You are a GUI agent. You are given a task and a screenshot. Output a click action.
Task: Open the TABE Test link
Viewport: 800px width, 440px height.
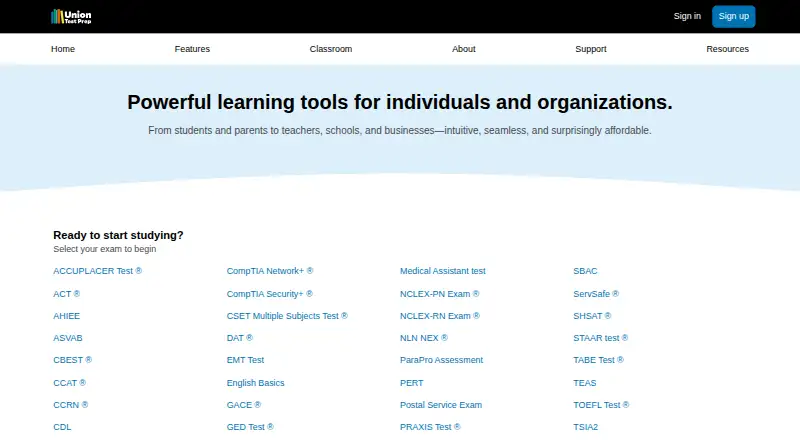pyautogui.click(x=598, y=360)
